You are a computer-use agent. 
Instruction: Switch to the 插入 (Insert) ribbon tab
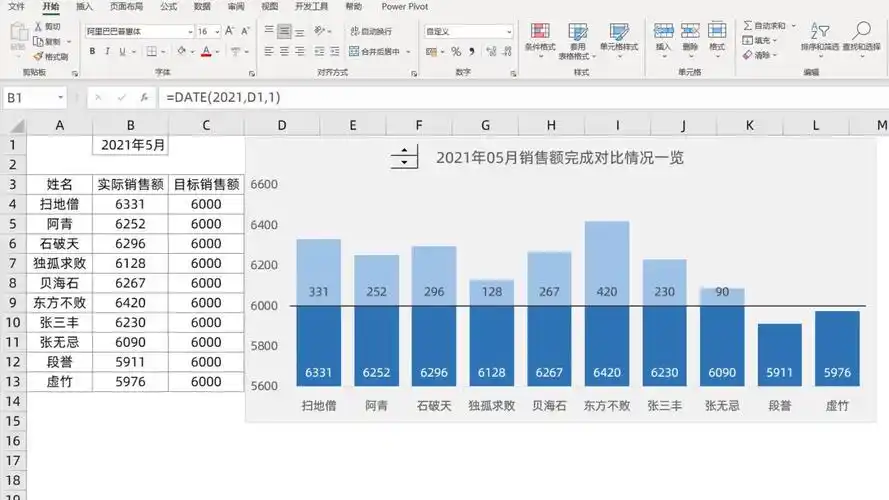85,6
